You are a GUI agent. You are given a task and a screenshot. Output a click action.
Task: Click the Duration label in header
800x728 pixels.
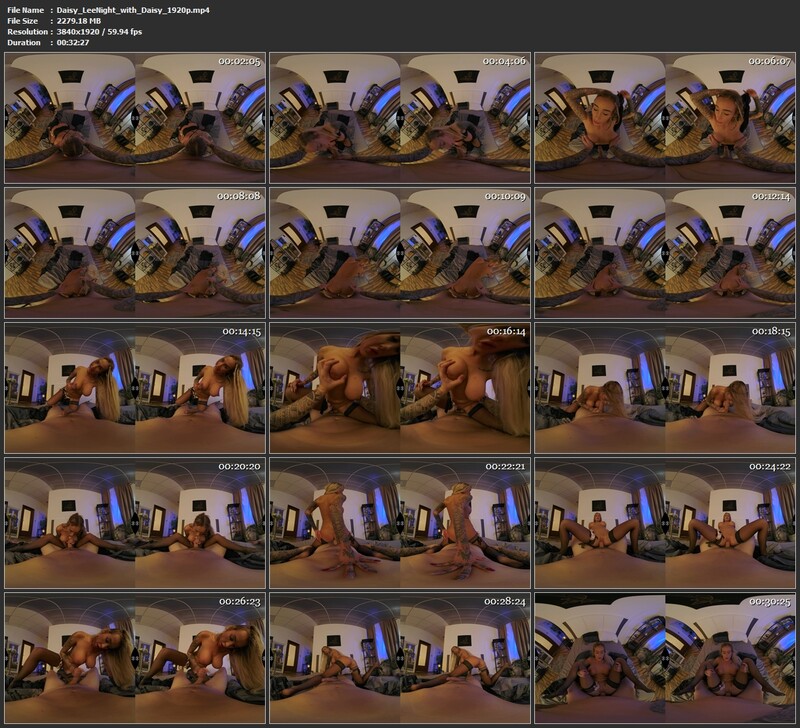point(26,42)
